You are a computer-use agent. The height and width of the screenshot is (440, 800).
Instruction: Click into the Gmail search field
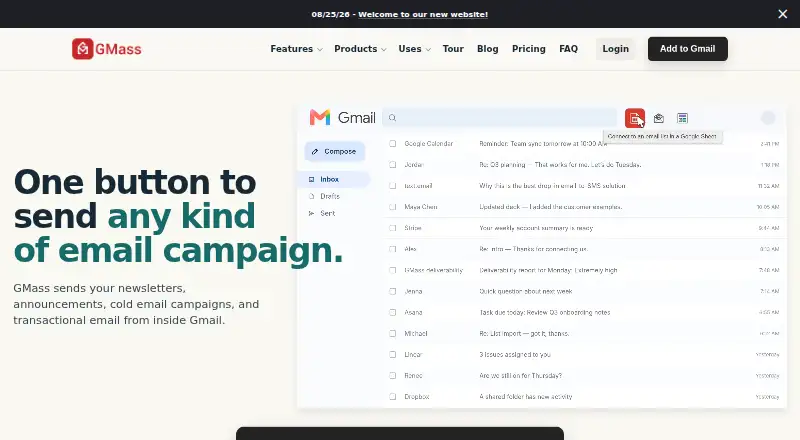click(x=499, y=118)
